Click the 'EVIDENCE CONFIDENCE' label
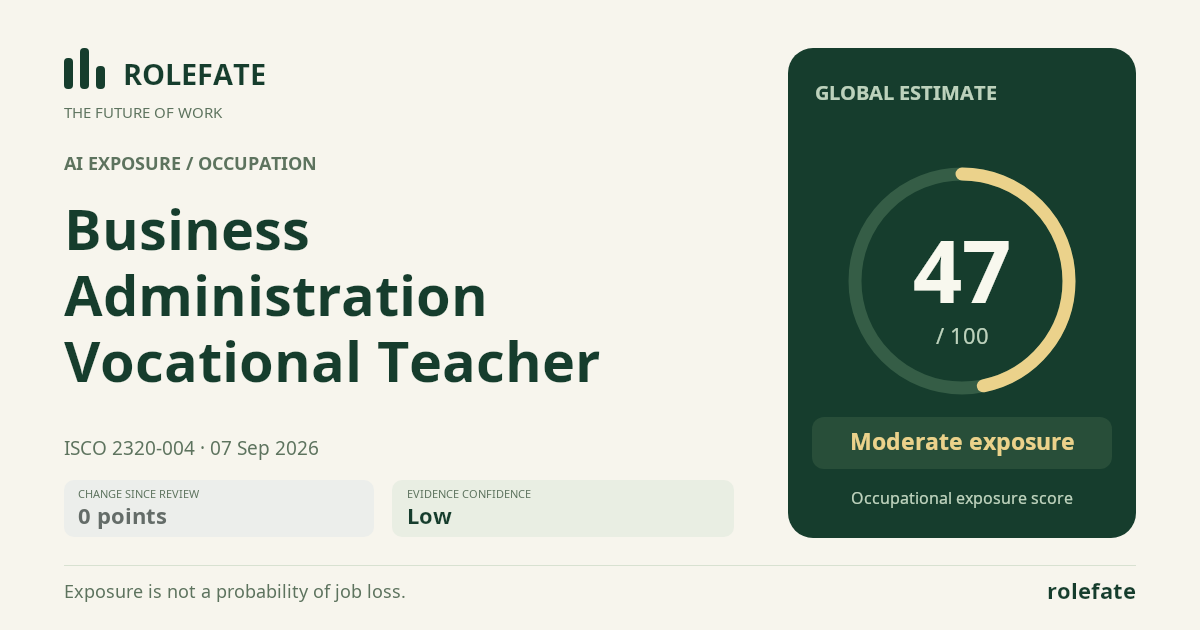1200x630 pixels. tap(469, 494)
